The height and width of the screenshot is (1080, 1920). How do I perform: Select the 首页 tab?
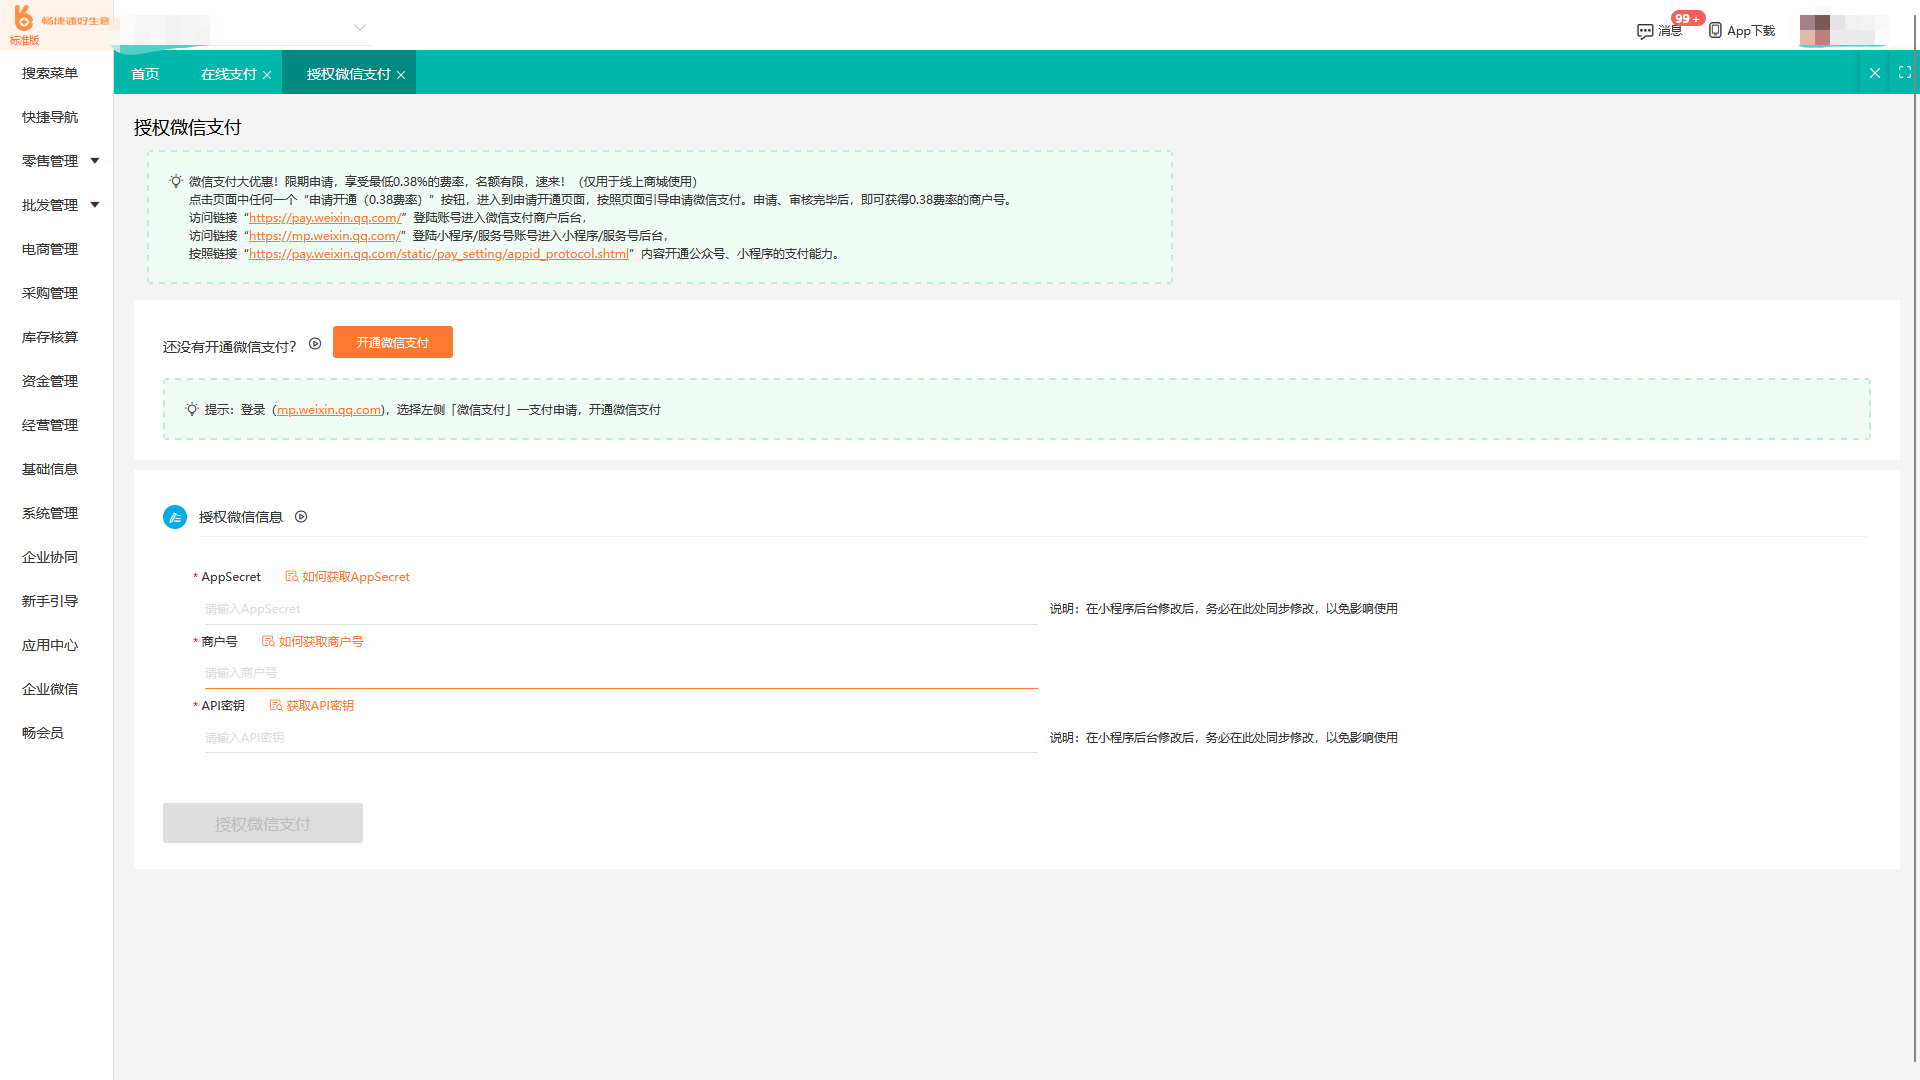(145, 74)
